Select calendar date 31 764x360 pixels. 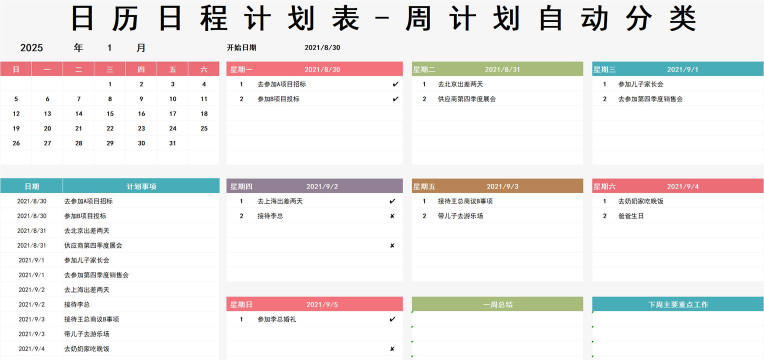pyautogui.click(x=172, y=143)
